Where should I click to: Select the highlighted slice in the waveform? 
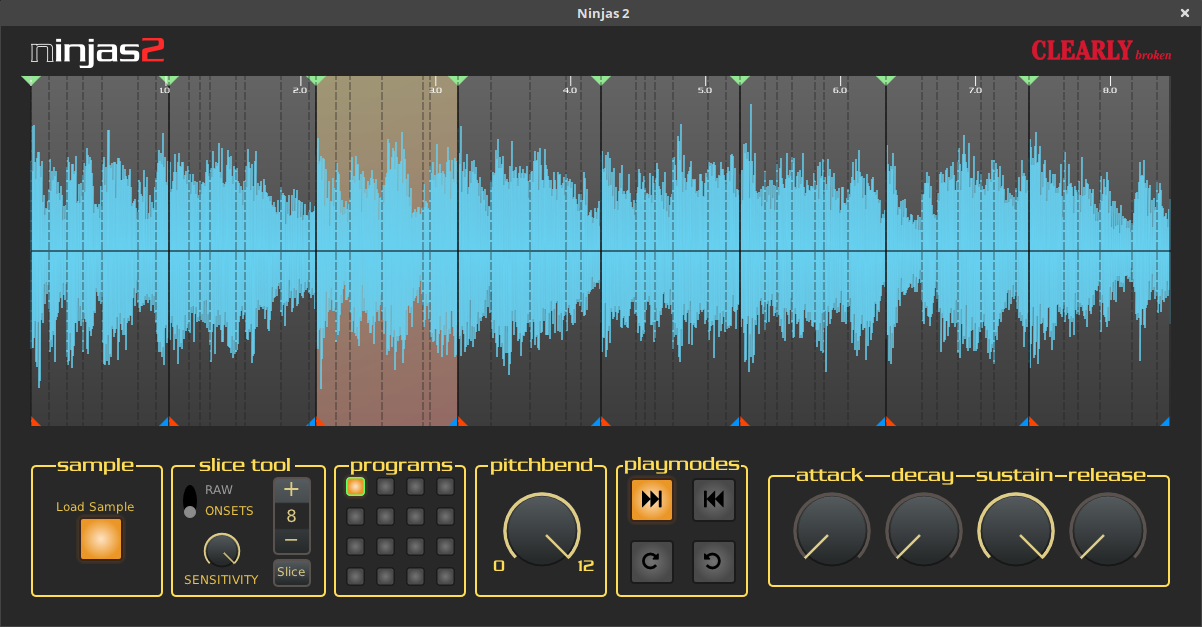387,250
